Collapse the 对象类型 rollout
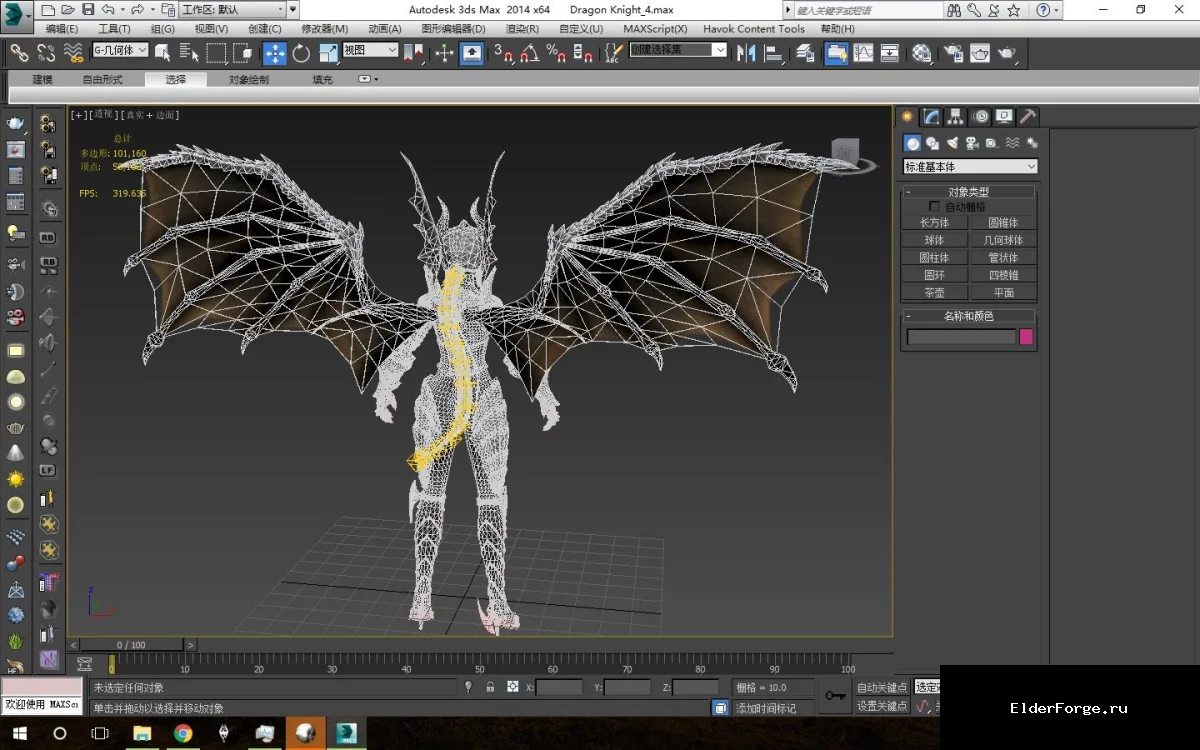Viewport: 1200px width, 750px height. pyautogui.click(x=969, y=192)
